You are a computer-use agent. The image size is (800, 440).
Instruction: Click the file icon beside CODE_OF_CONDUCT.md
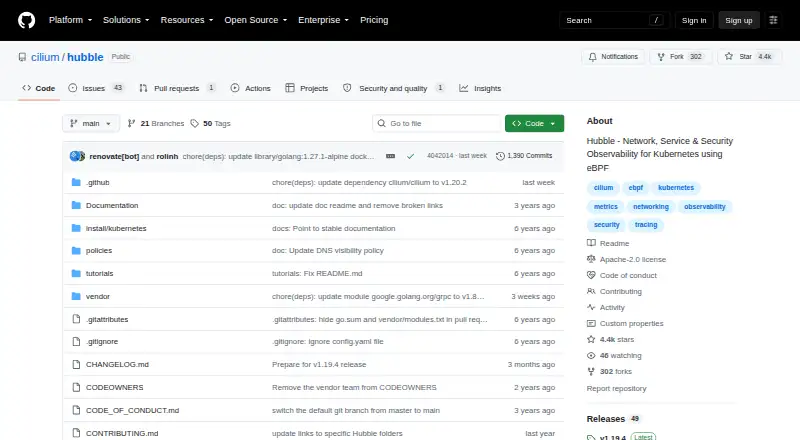pyautogui.click(x=76, y=410)
